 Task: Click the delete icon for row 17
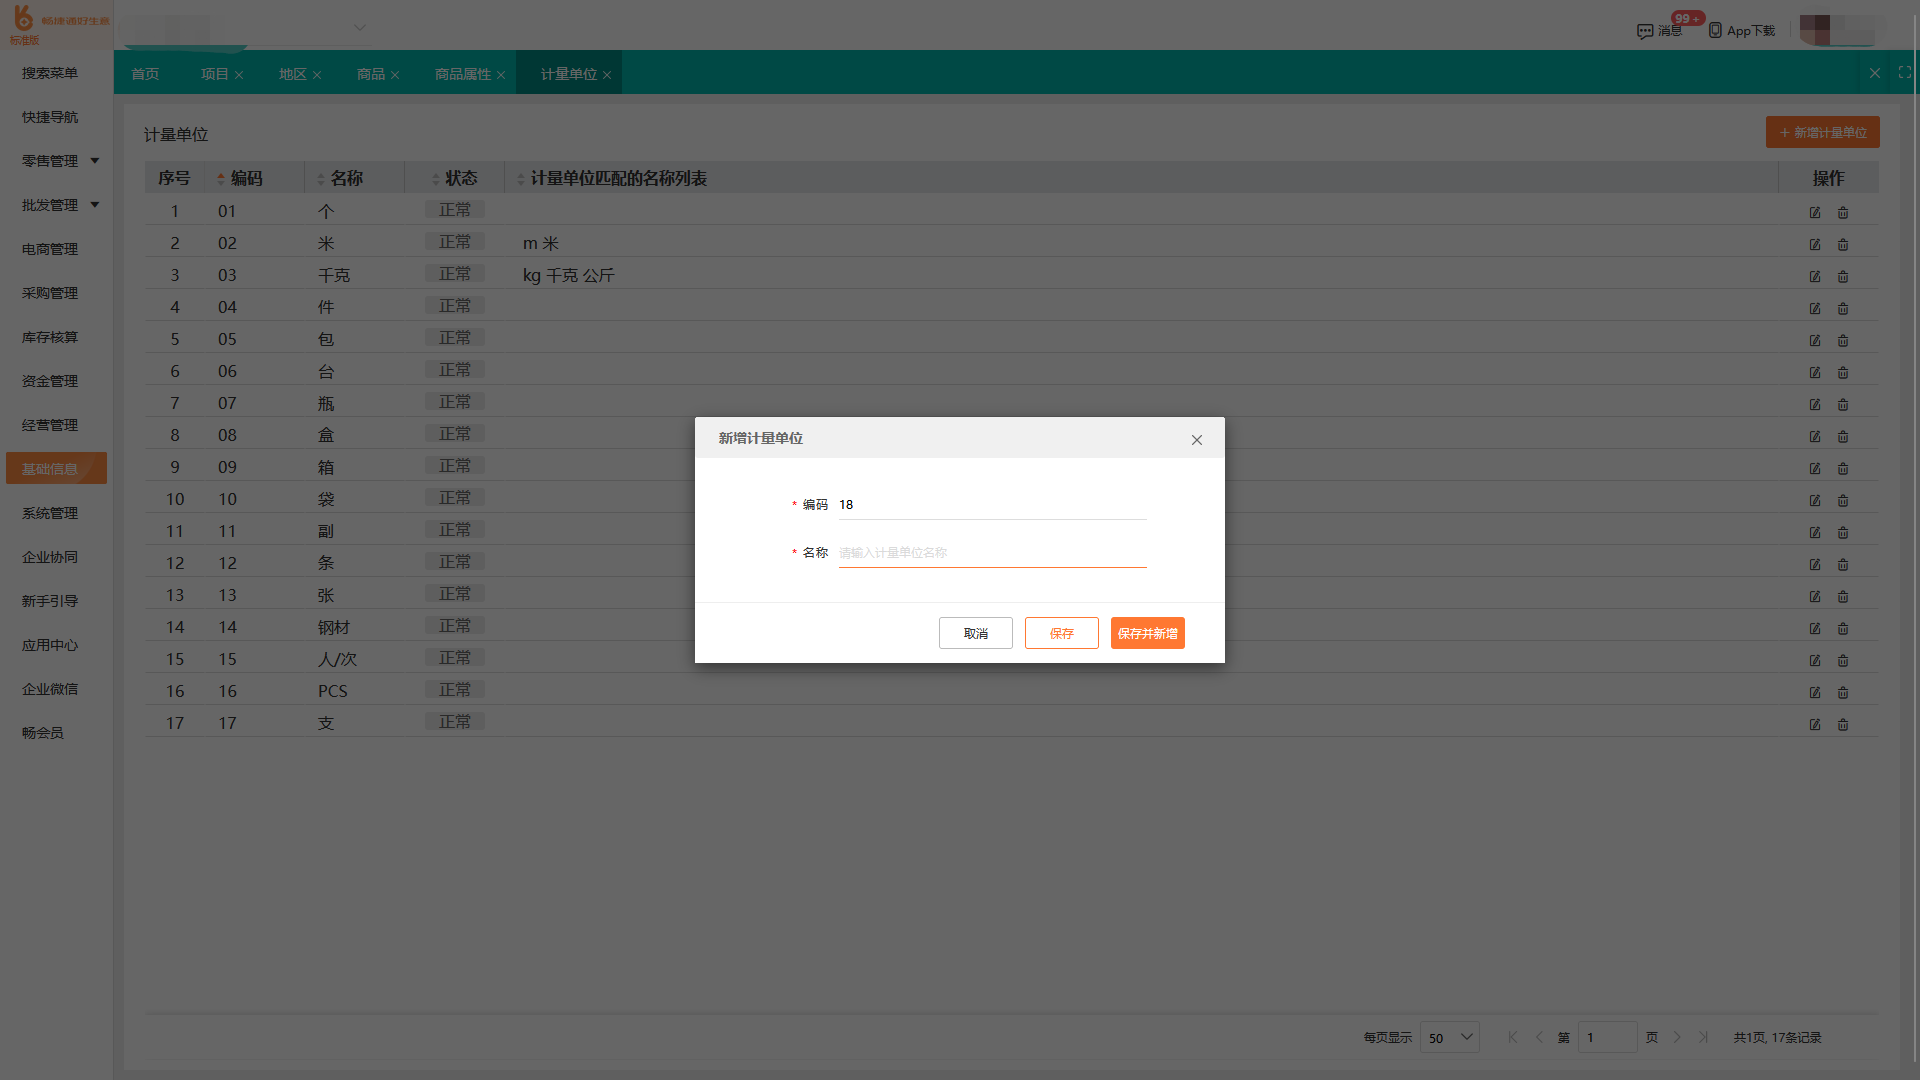(1844, 724)
